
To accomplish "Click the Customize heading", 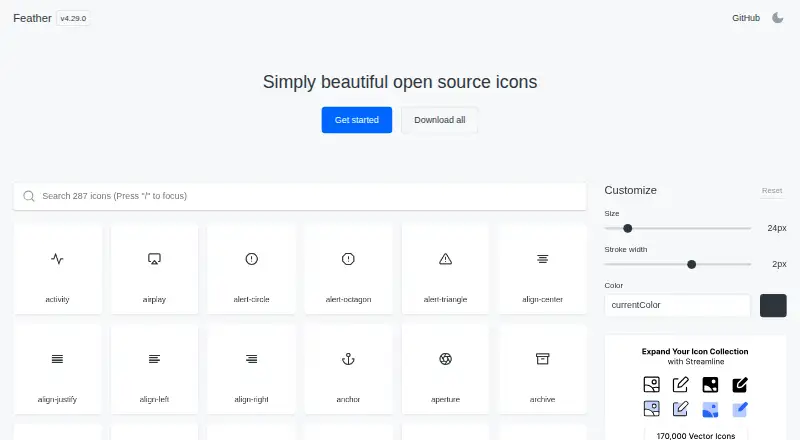I will click(x=631, y=190).
